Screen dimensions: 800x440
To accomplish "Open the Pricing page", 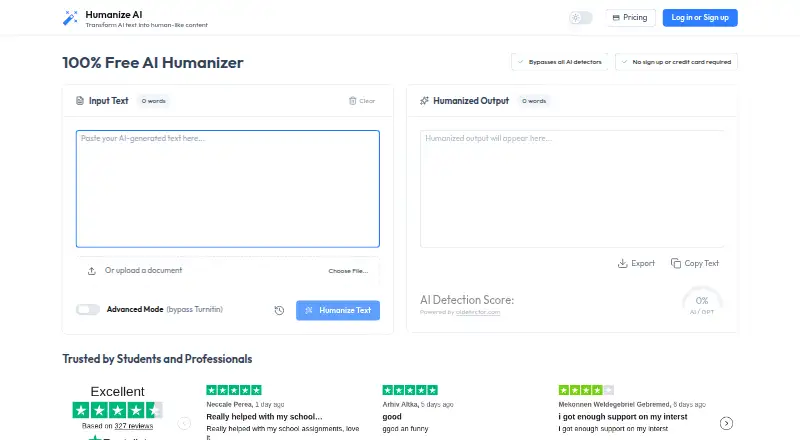I will 630,18.
